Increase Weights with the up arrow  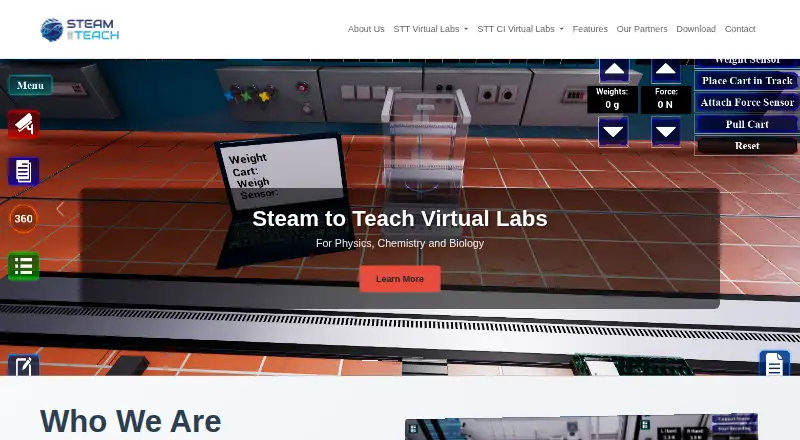[x=614, y=69]
